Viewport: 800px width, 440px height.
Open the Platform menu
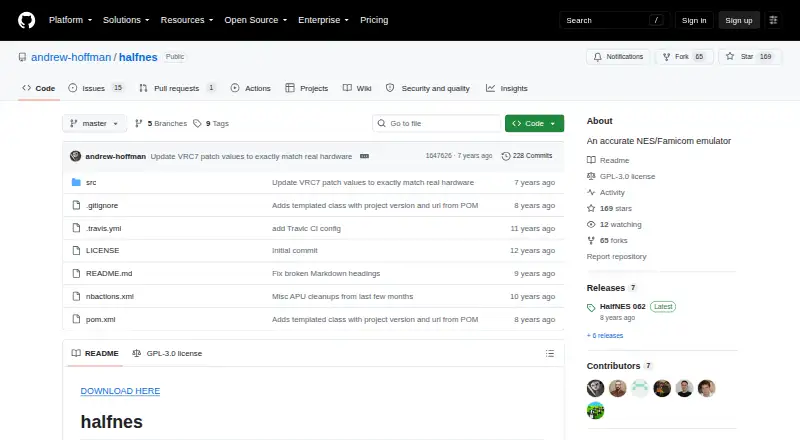[70, 20]
